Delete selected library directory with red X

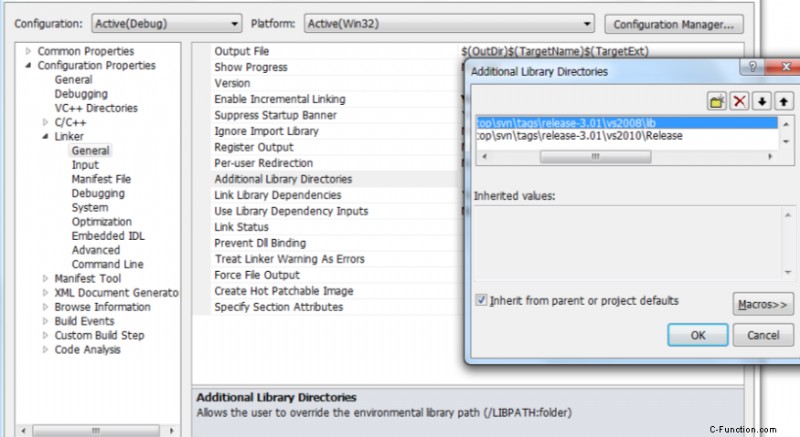[740, 101]
